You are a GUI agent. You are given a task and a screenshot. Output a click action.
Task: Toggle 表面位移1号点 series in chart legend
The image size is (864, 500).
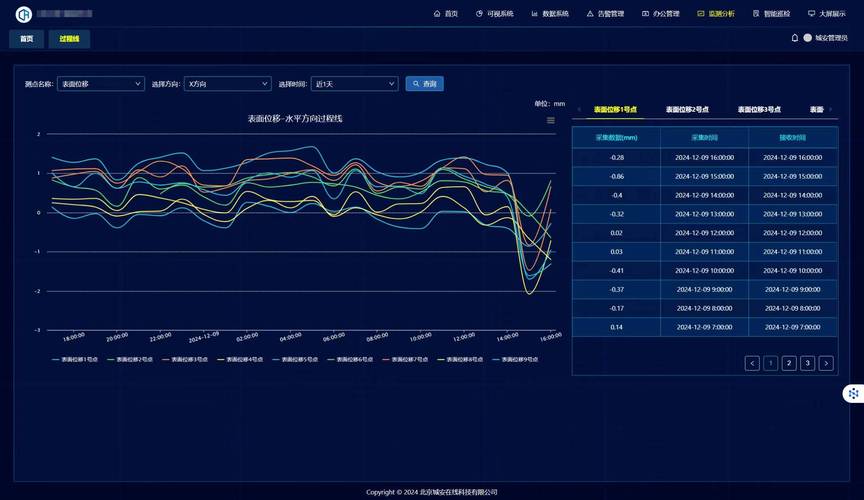pyautogui.click(x=75, y=359)
